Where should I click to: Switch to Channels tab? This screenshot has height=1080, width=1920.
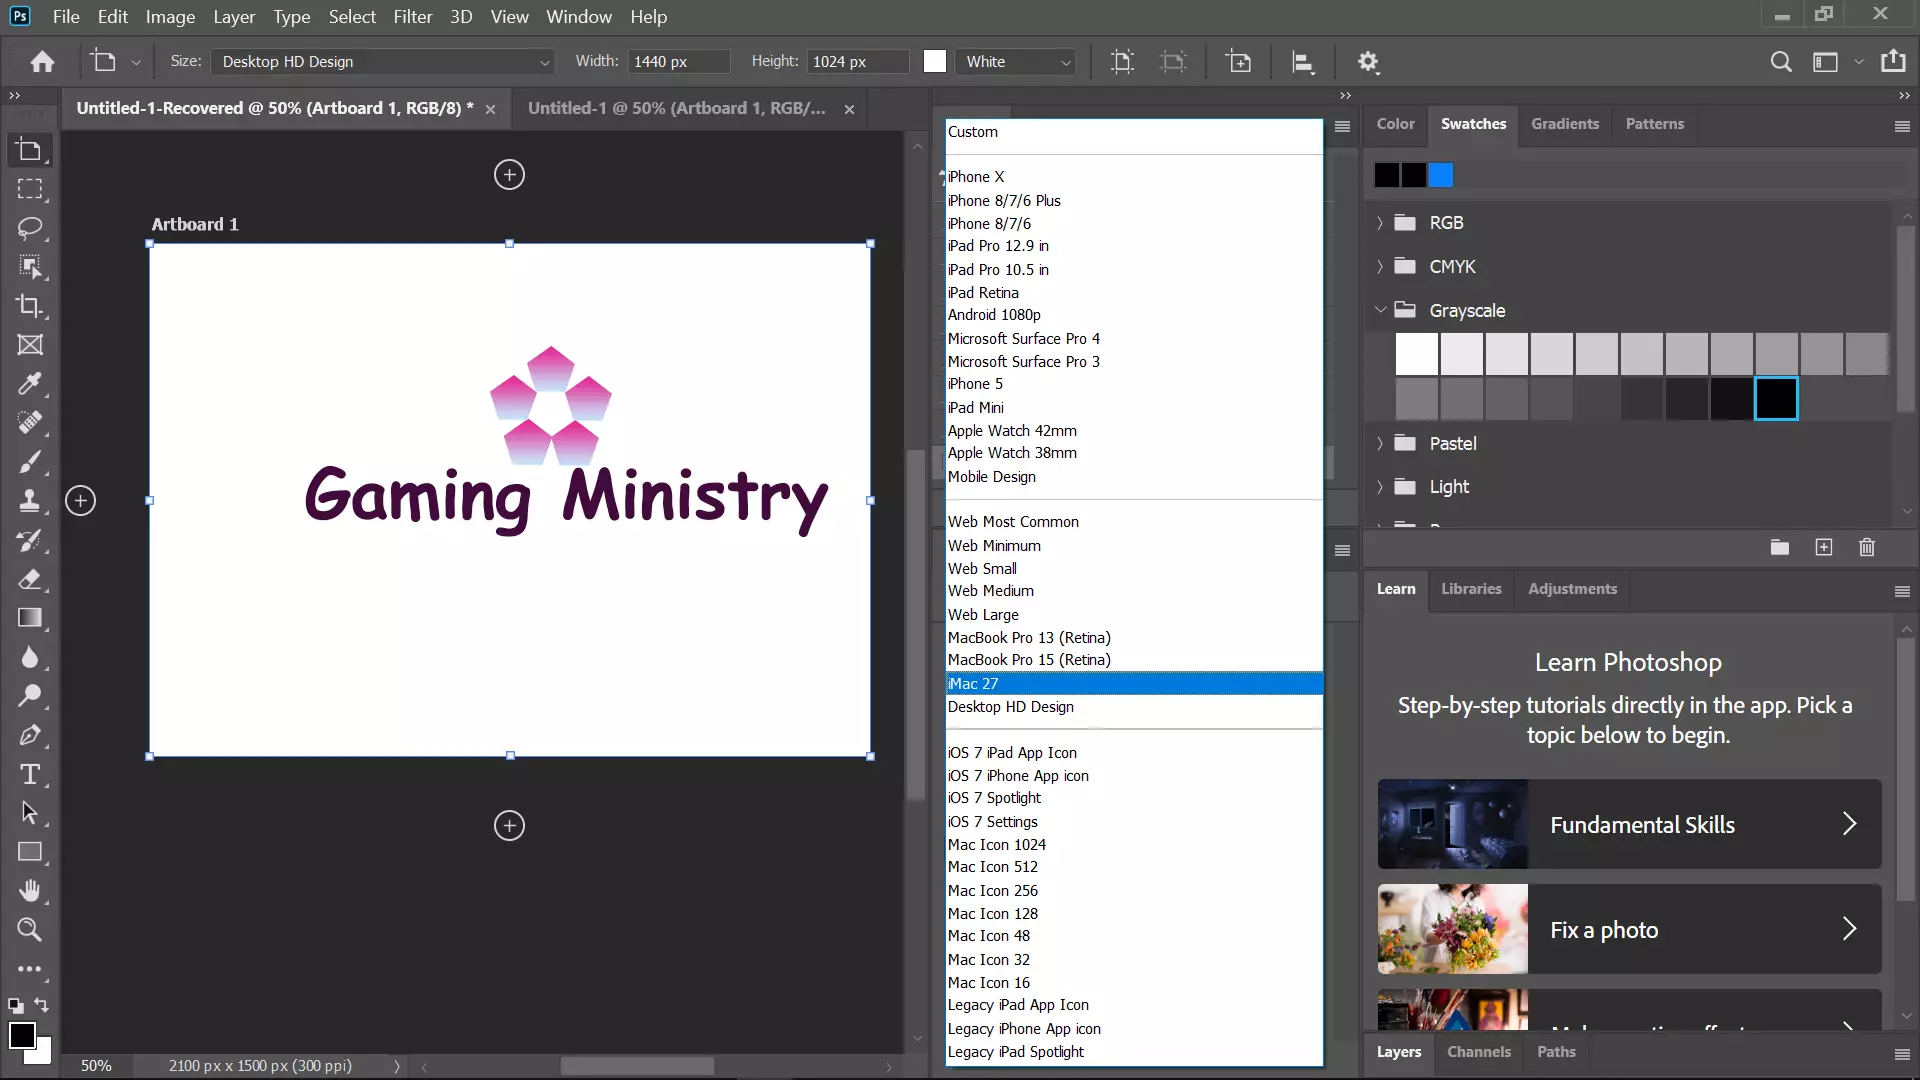pos(1480,1051)
